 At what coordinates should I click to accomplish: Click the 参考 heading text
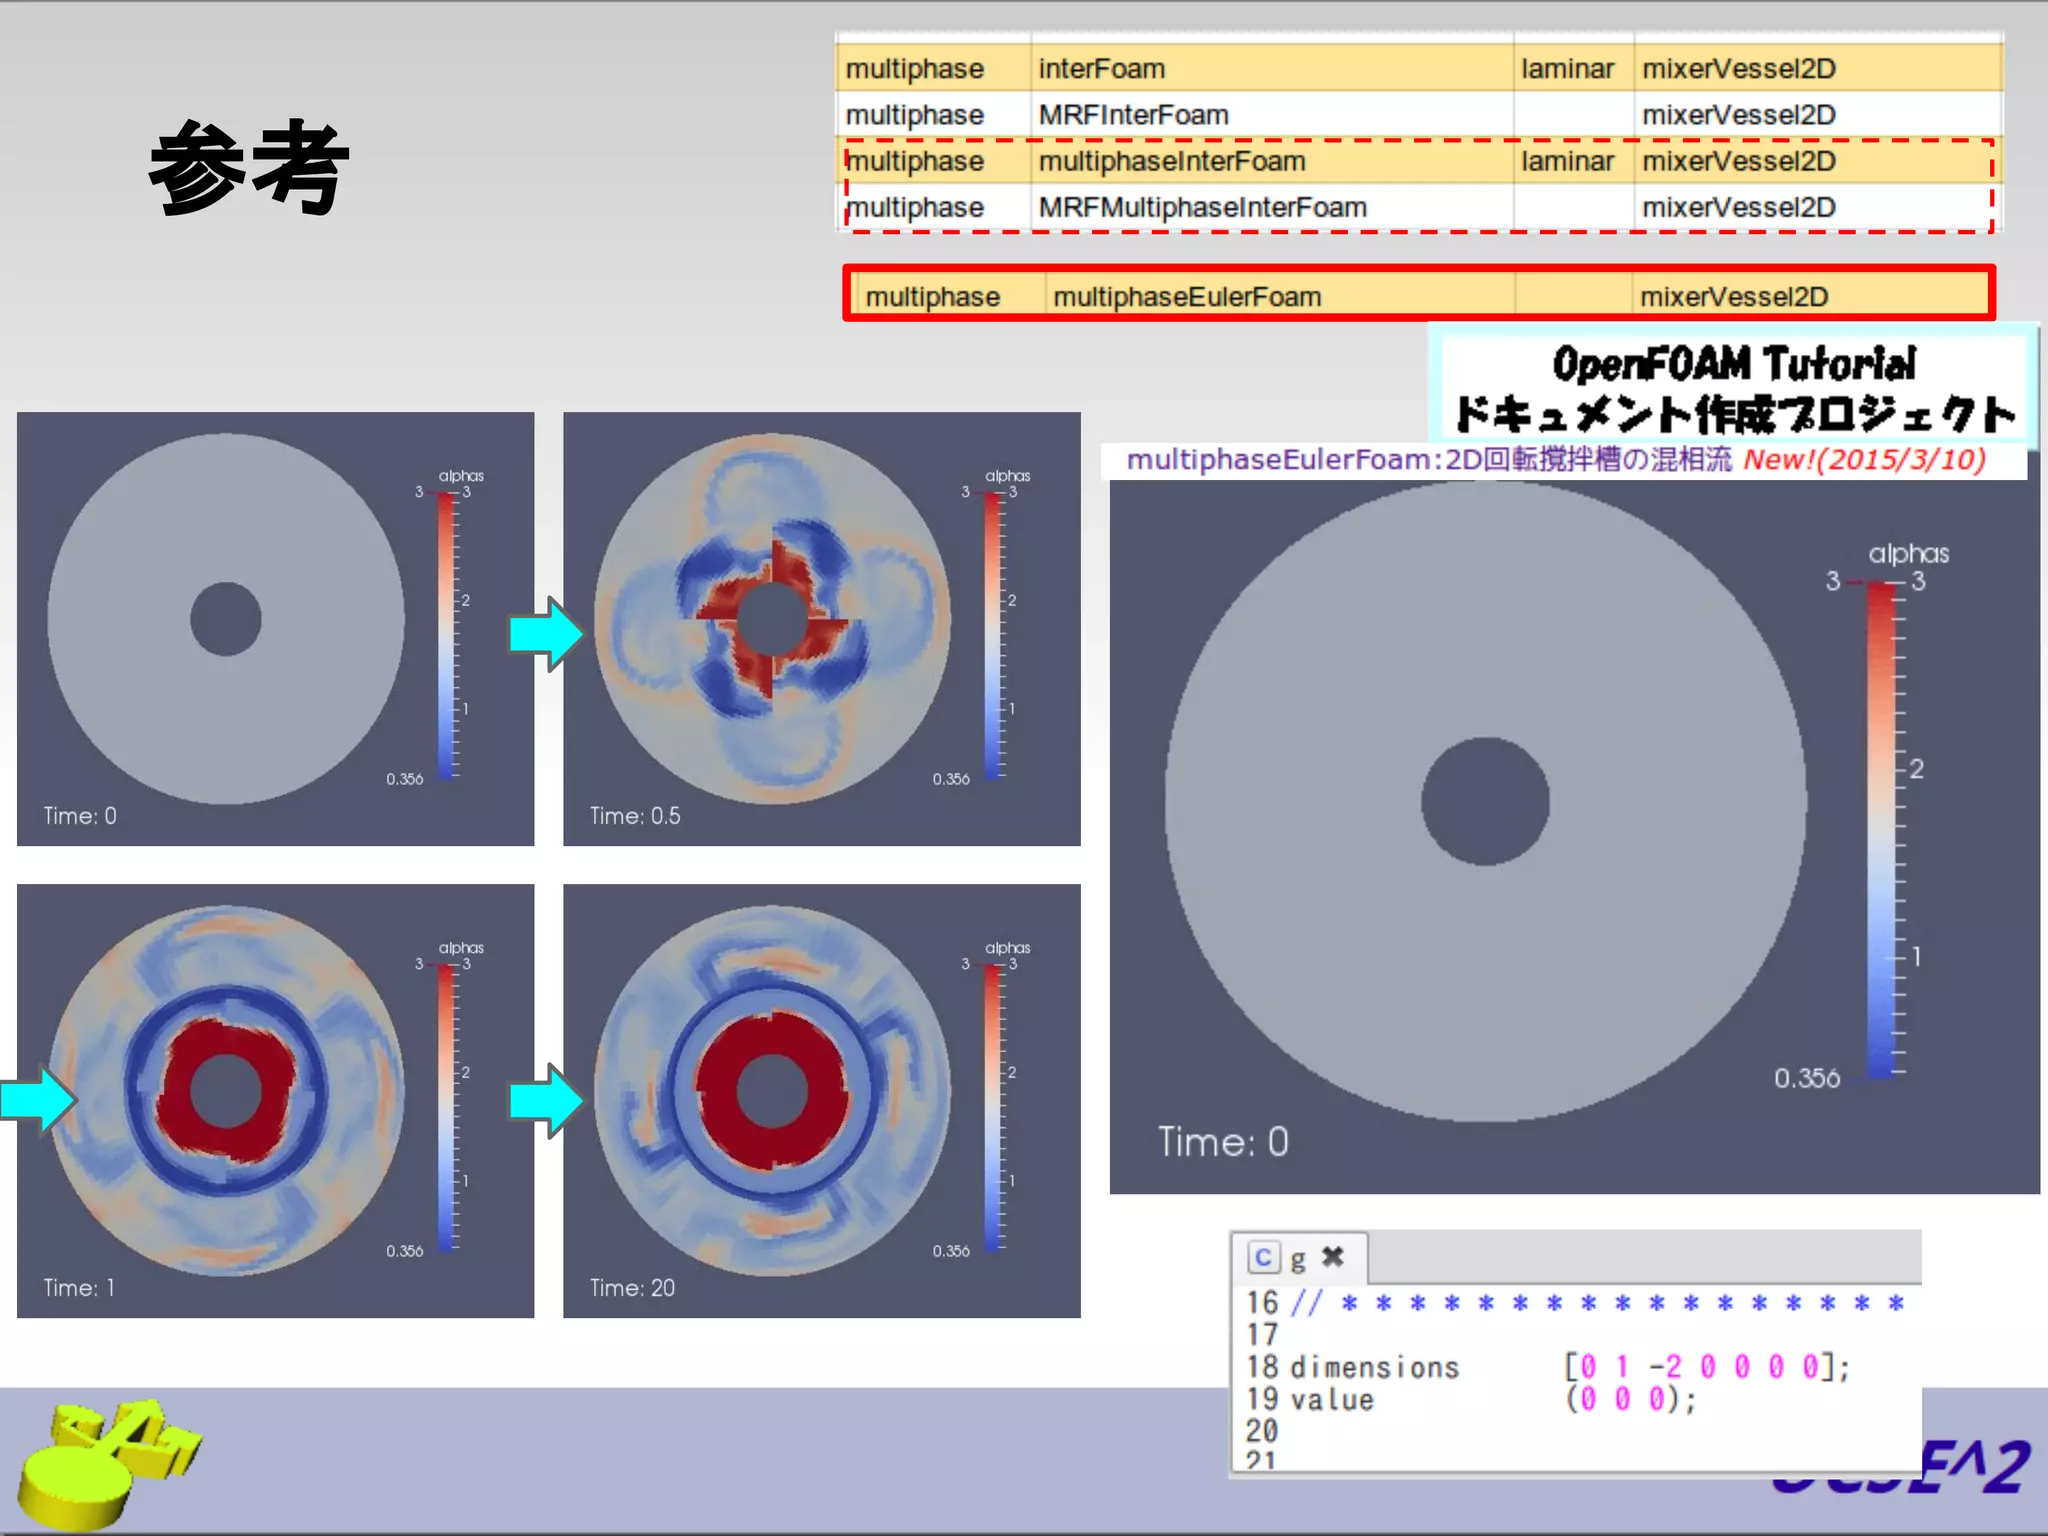pos(249,167)
